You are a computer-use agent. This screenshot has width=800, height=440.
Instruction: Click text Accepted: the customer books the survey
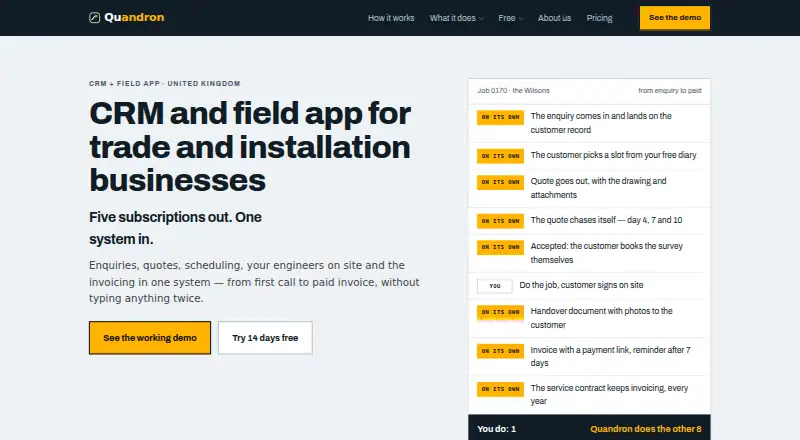[607, 252]
